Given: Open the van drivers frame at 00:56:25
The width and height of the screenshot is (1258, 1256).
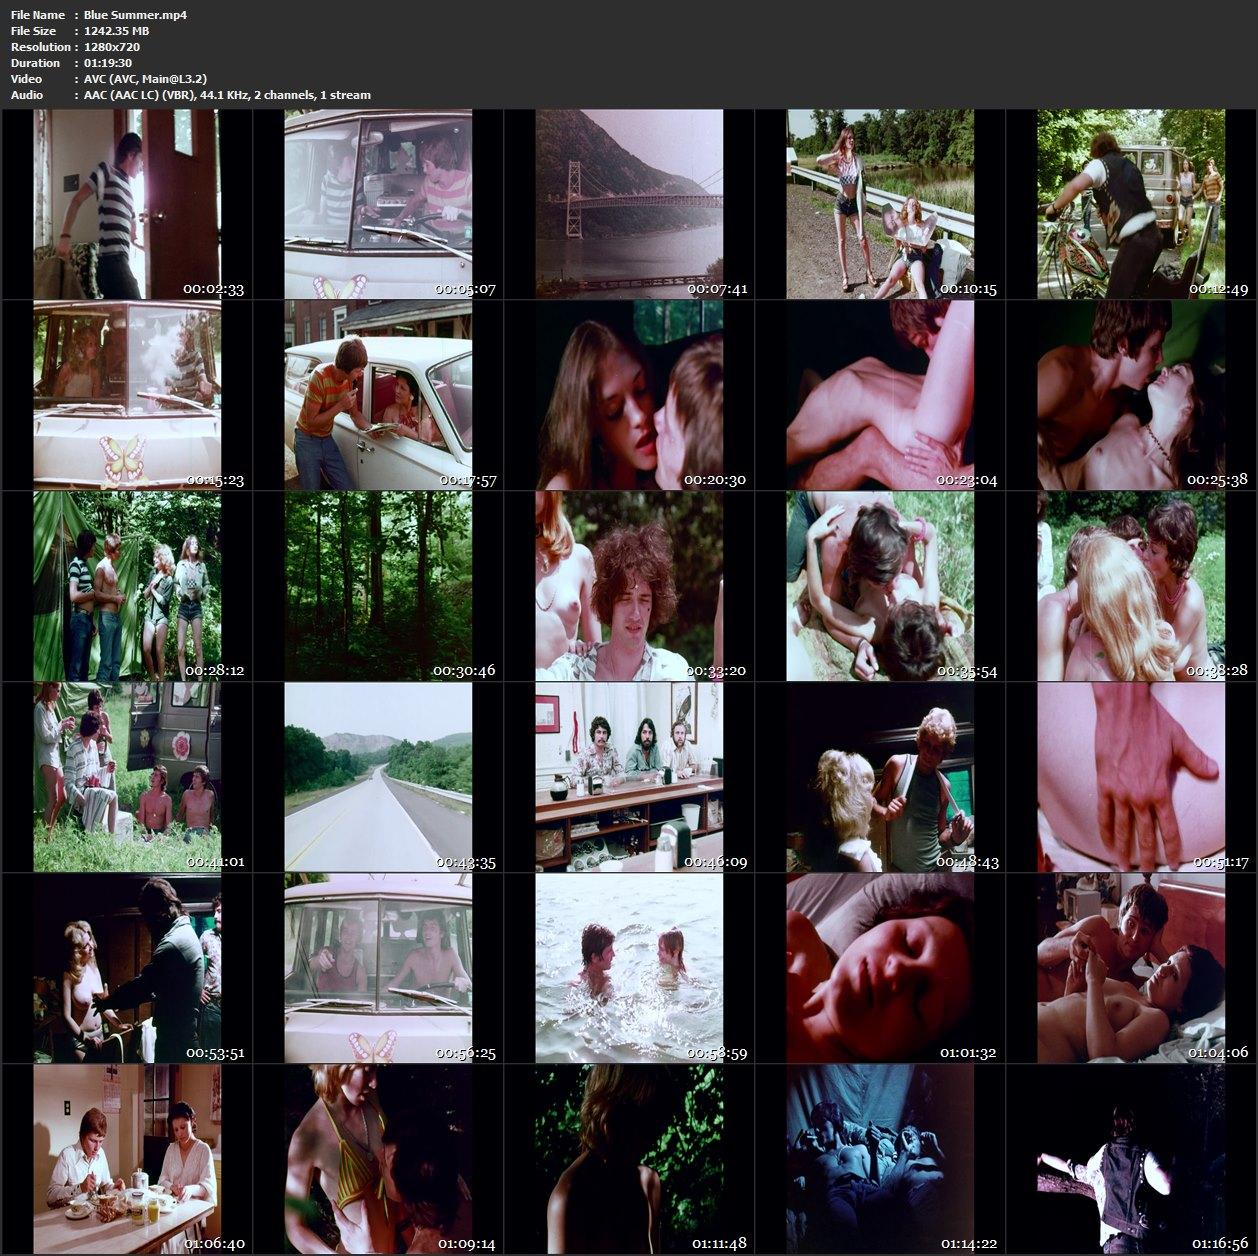Looking at the screenshot, I should pyautogui.click(x=378, y=969).
